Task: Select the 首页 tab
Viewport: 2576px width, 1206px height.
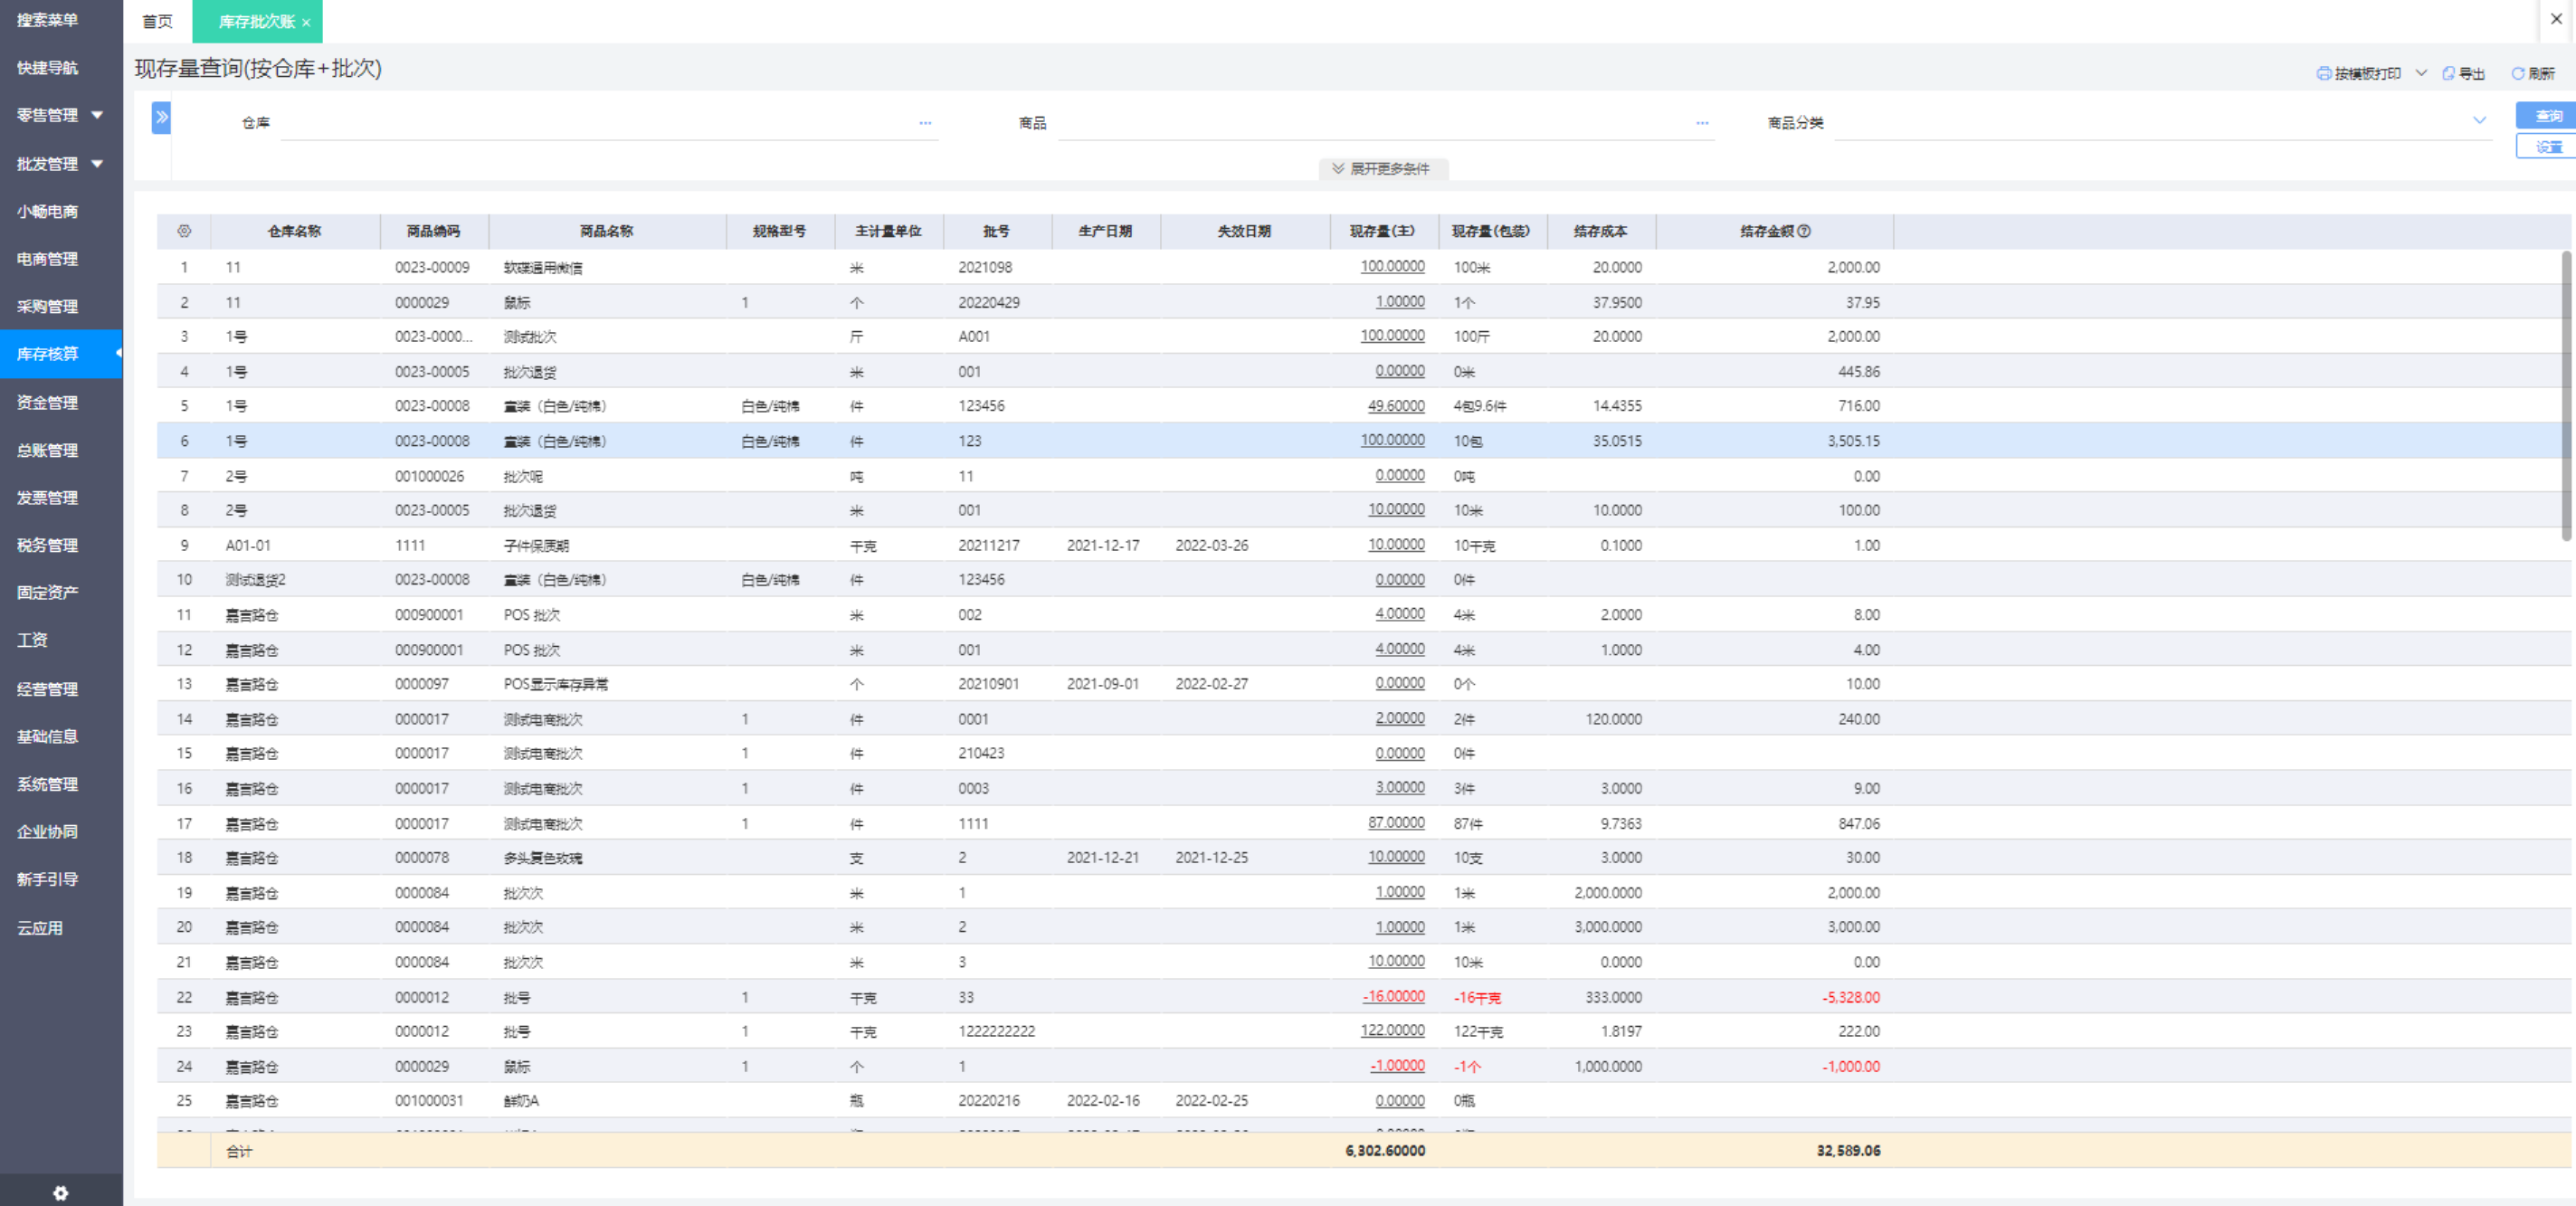Action: pos(159,22)
